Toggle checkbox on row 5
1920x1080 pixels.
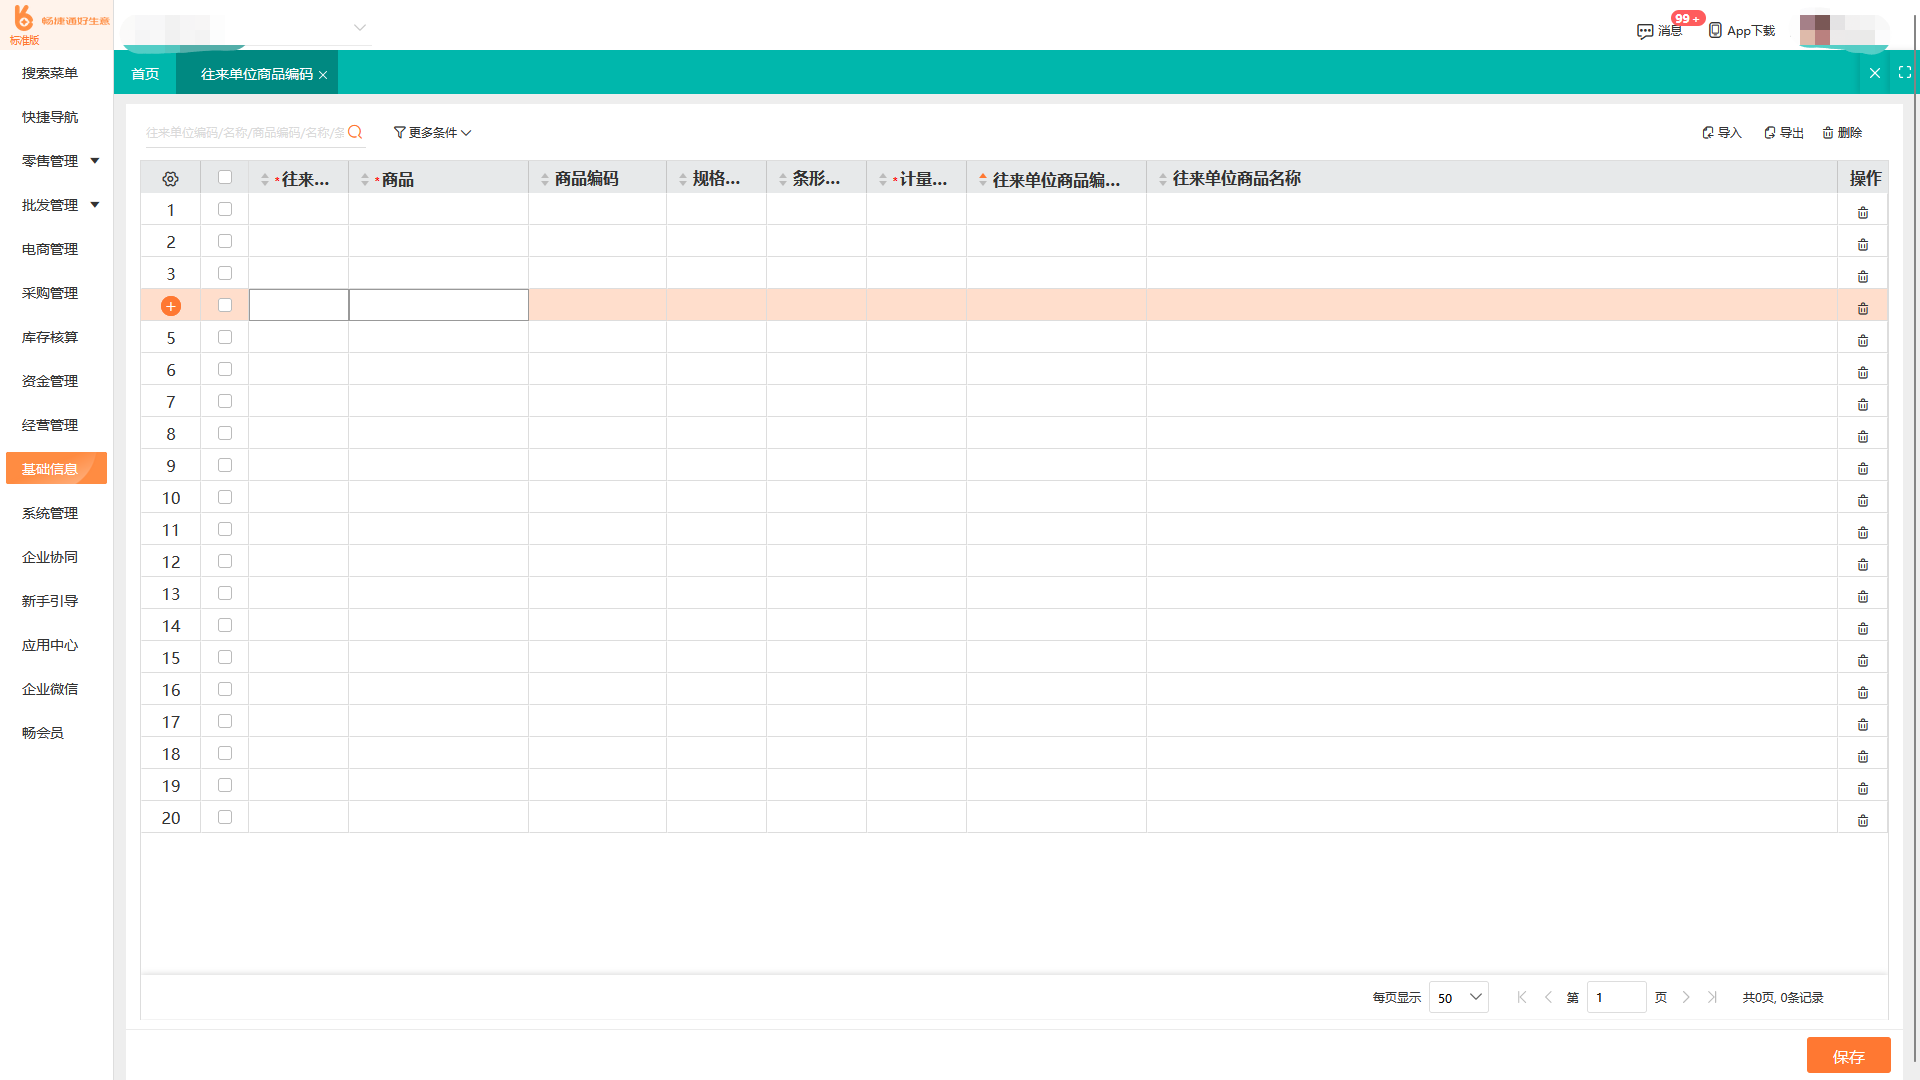pos(224,338)
